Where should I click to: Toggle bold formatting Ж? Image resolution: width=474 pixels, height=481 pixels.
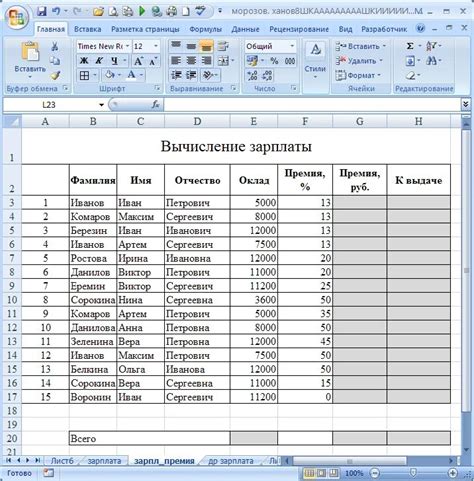pyautogui.click(x=84, y=61)
